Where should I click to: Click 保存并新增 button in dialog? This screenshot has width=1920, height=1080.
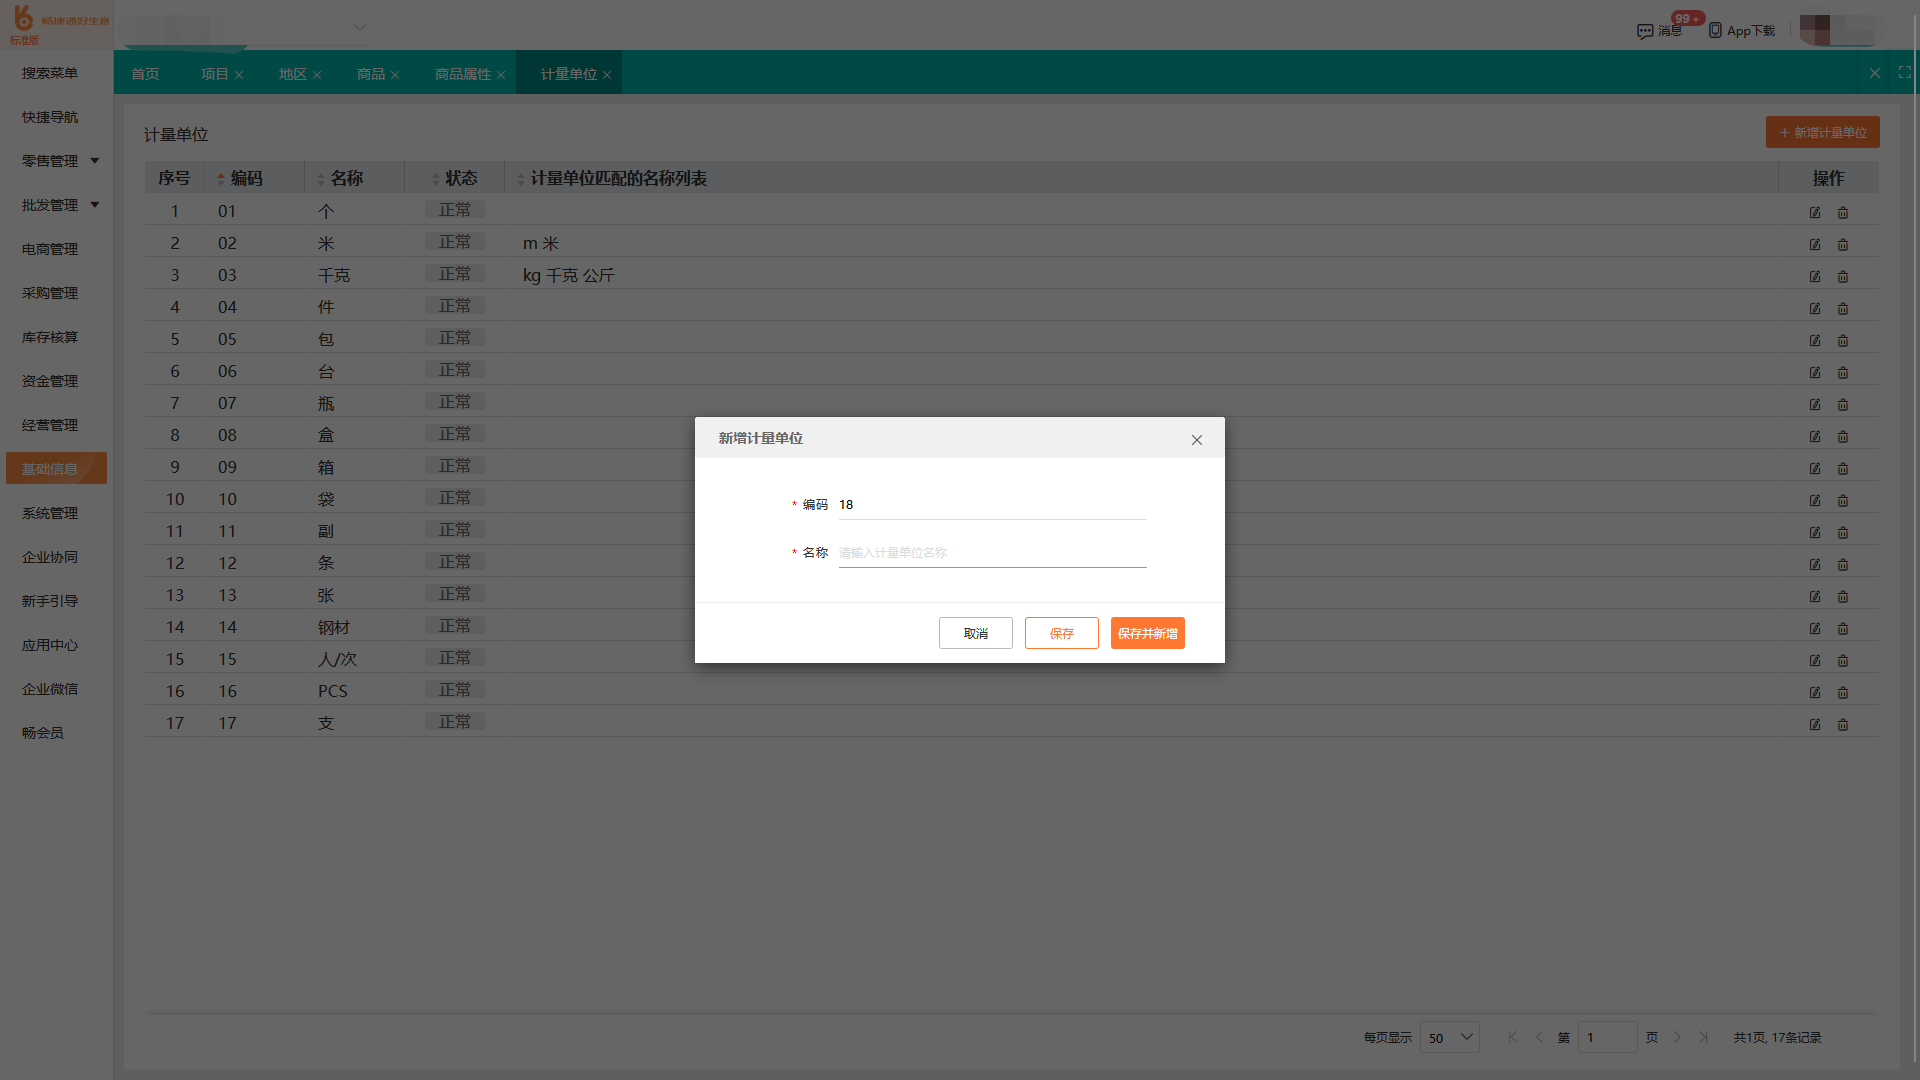[1147, 632]
